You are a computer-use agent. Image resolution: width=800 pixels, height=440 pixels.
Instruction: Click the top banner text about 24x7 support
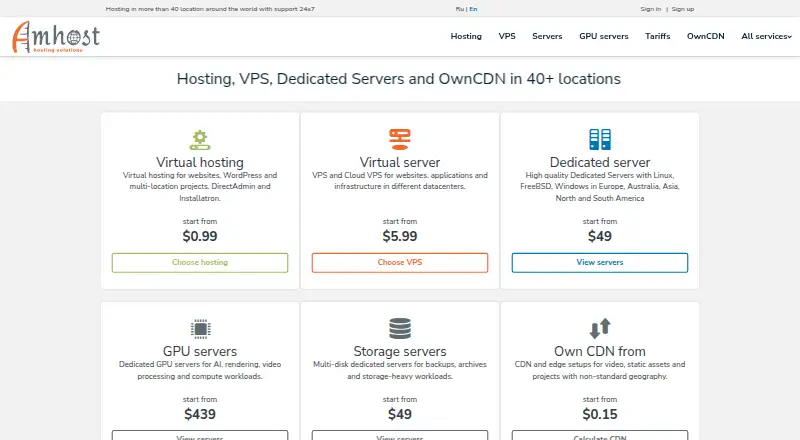pos(210,9)
